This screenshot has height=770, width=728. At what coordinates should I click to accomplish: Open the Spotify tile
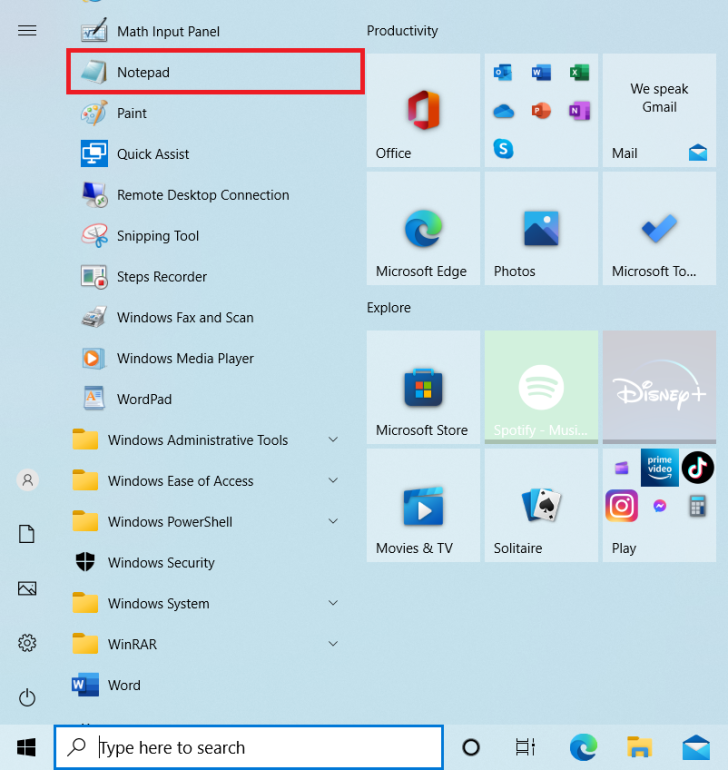tap(540, 387)
